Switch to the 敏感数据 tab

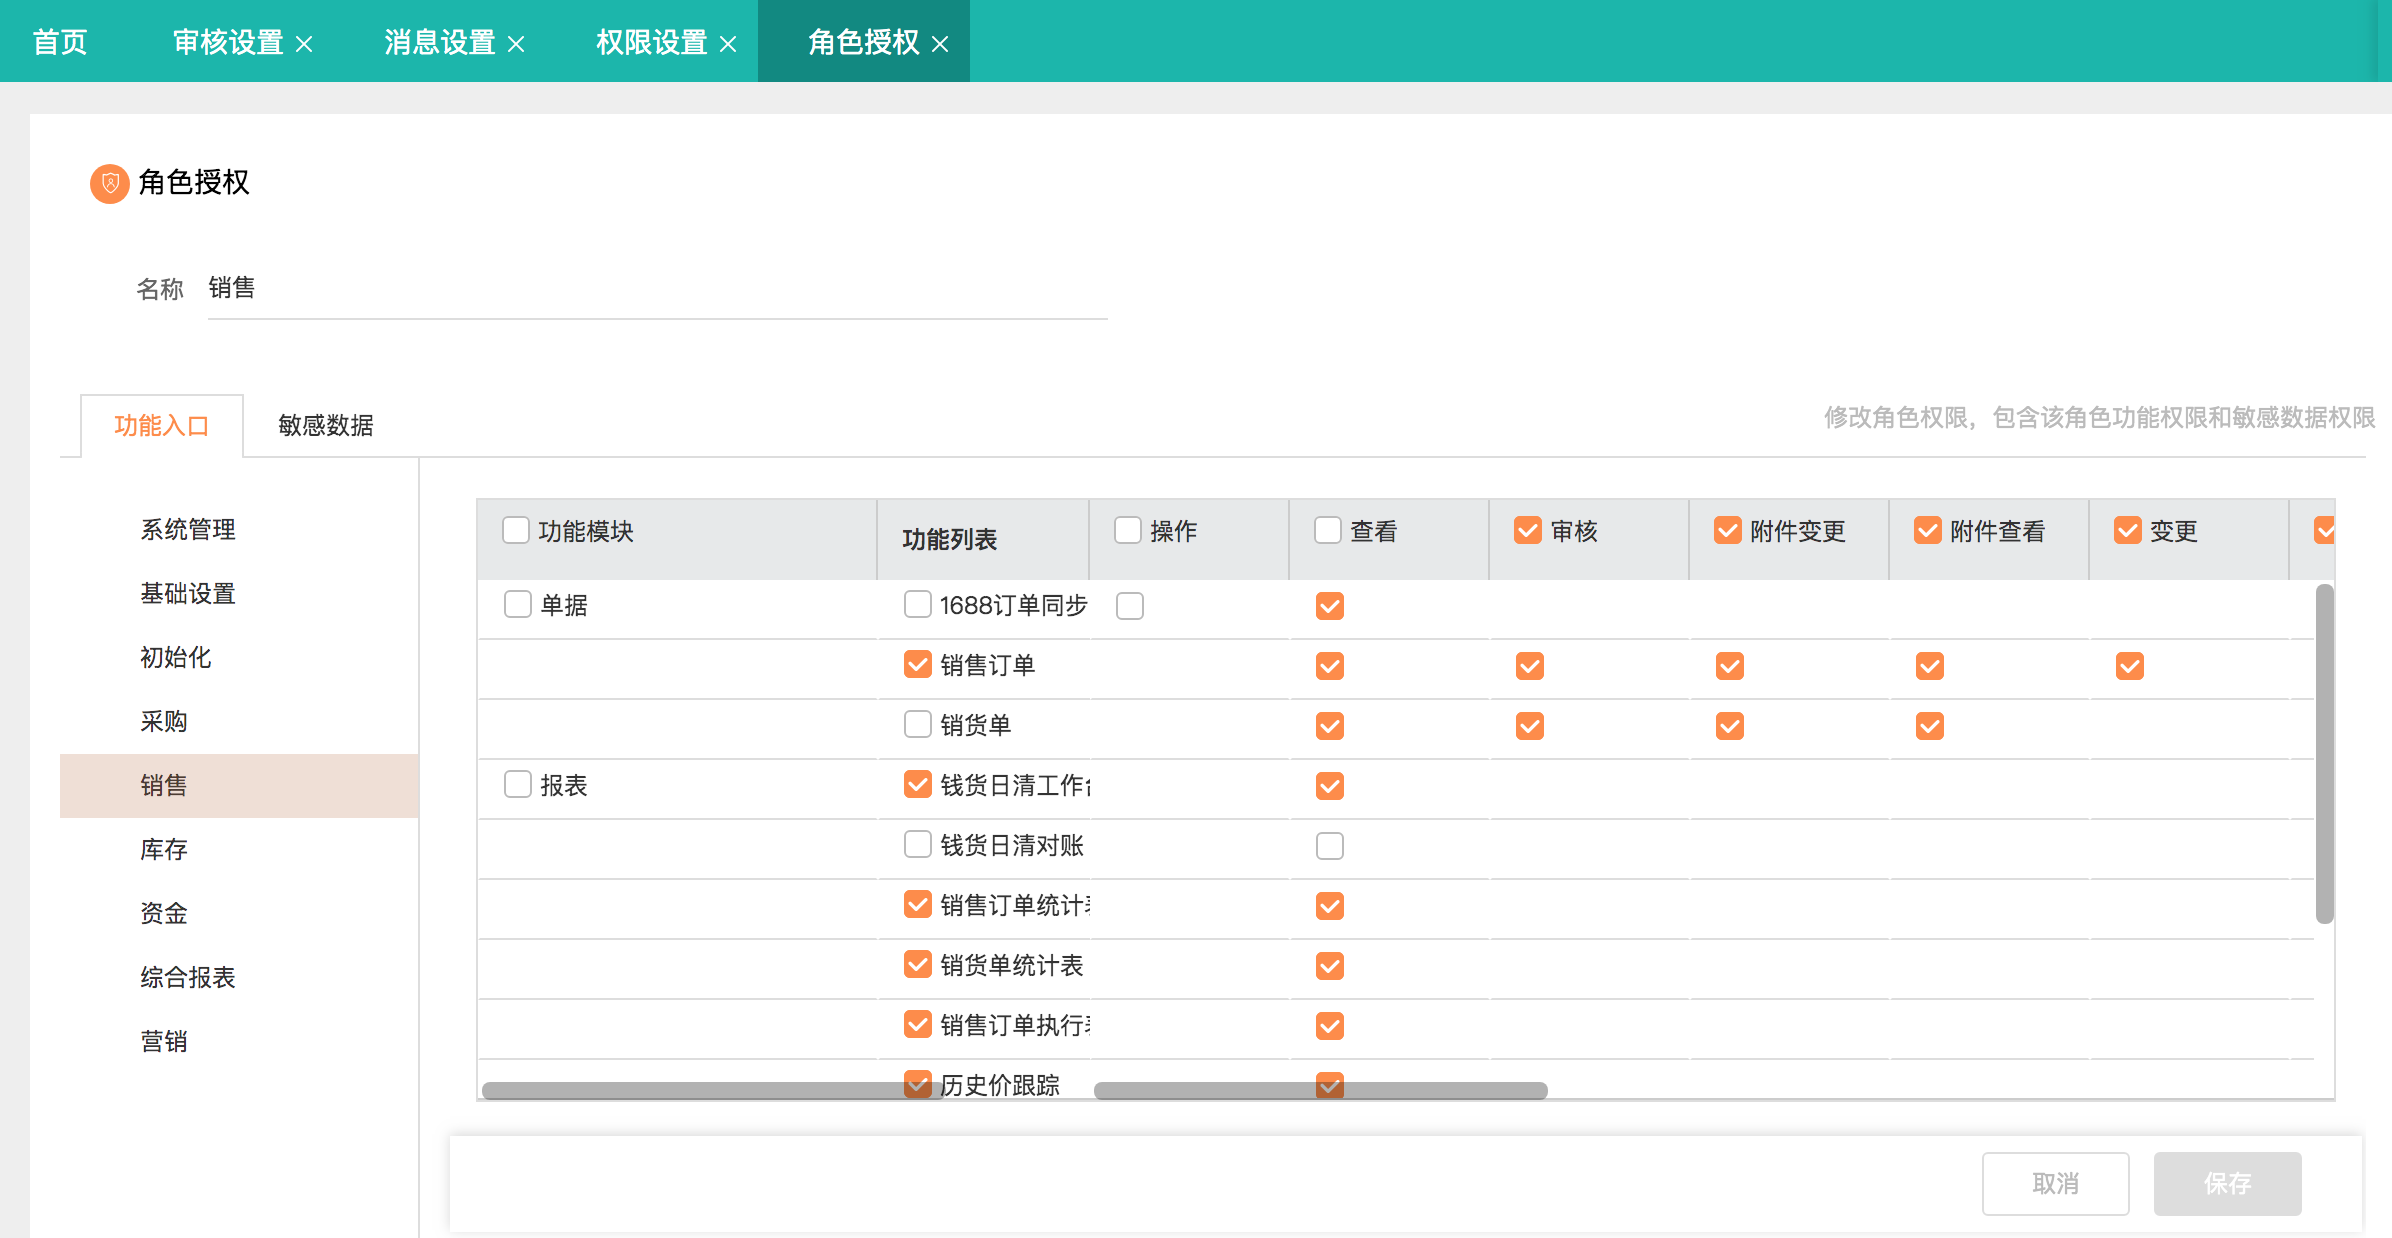coord(325,422)
